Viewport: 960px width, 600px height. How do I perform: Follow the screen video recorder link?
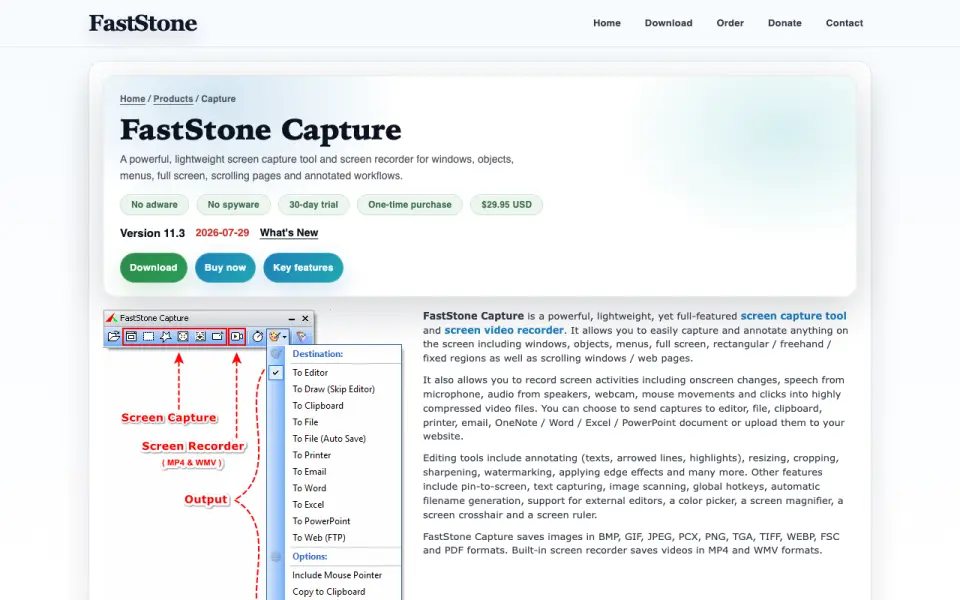pos(504,330)
